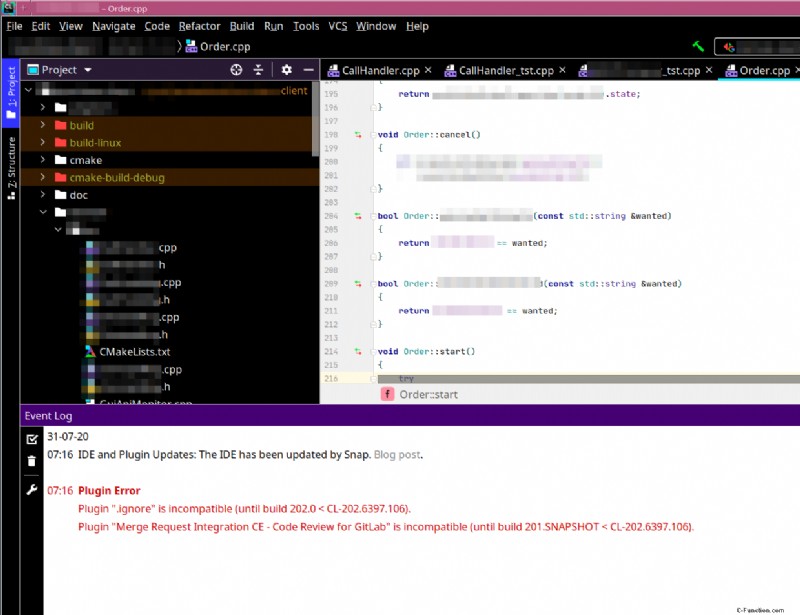
Task: Mark all notifications read checkmark icon
Action: pyautogui.click(x=32, y=438)
